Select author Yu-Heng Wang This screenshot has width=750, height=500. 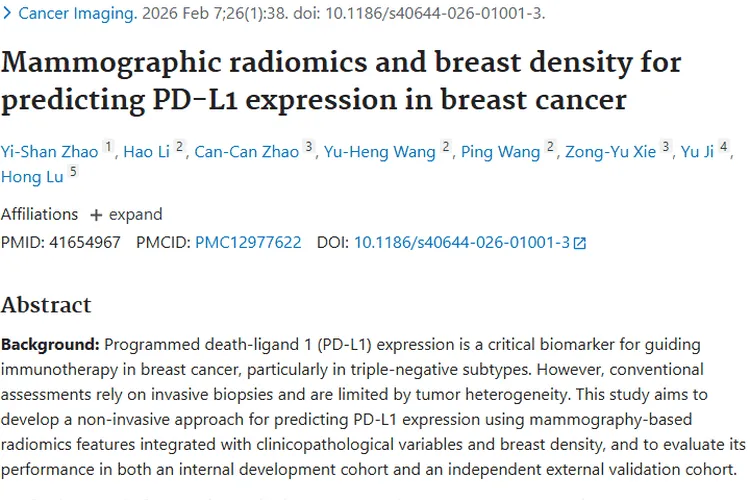tap(380, 152)
